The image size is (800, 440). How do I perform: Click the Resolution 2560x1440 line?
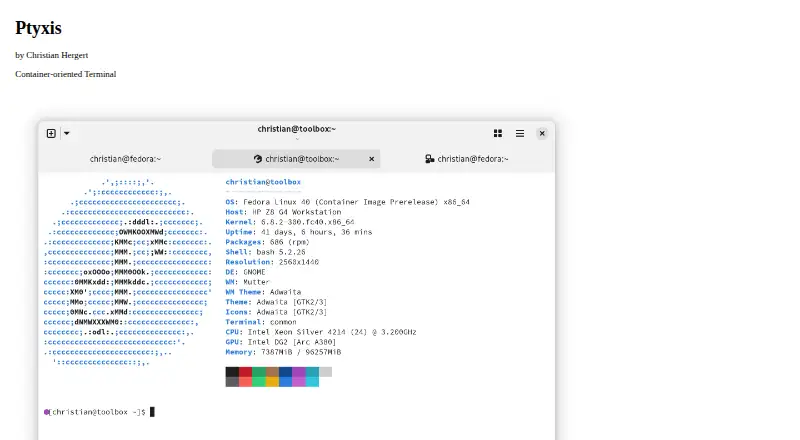(272, 262)
